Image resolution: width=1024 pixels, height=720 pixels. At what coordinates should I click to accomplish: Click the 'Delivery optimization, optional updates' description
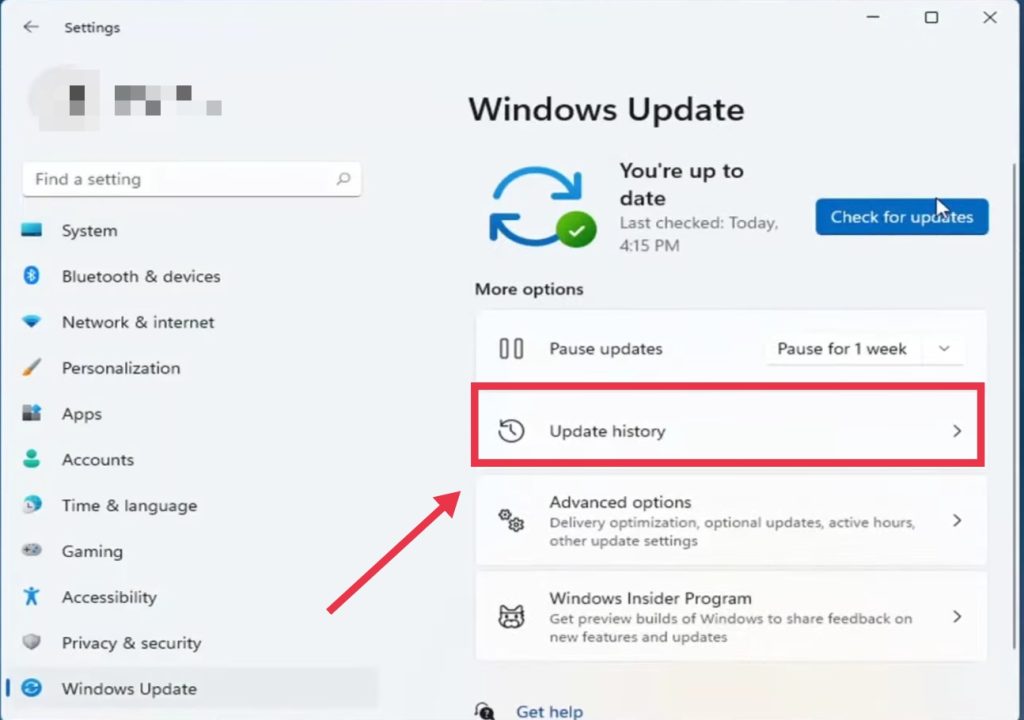(731, 531)
